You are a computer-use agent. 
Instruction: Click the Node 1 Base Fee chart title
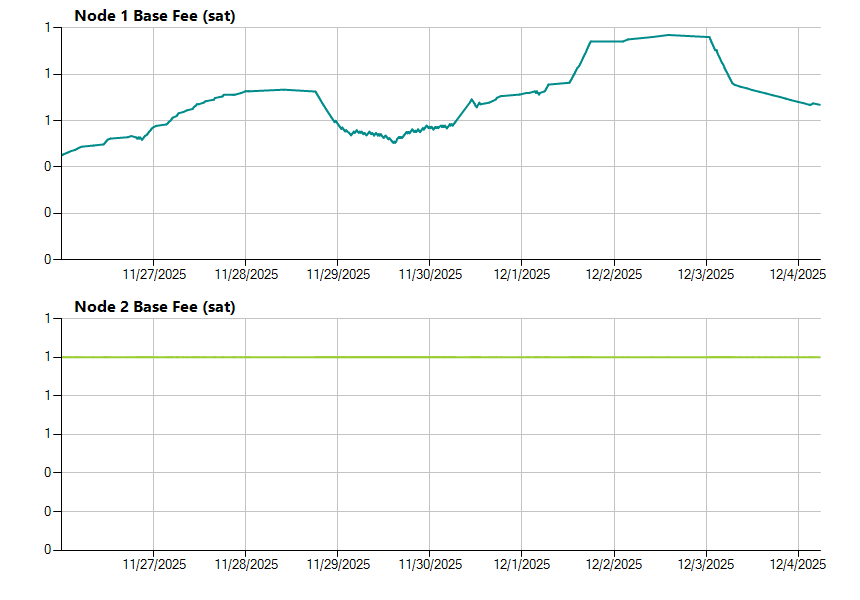[155, 16]
